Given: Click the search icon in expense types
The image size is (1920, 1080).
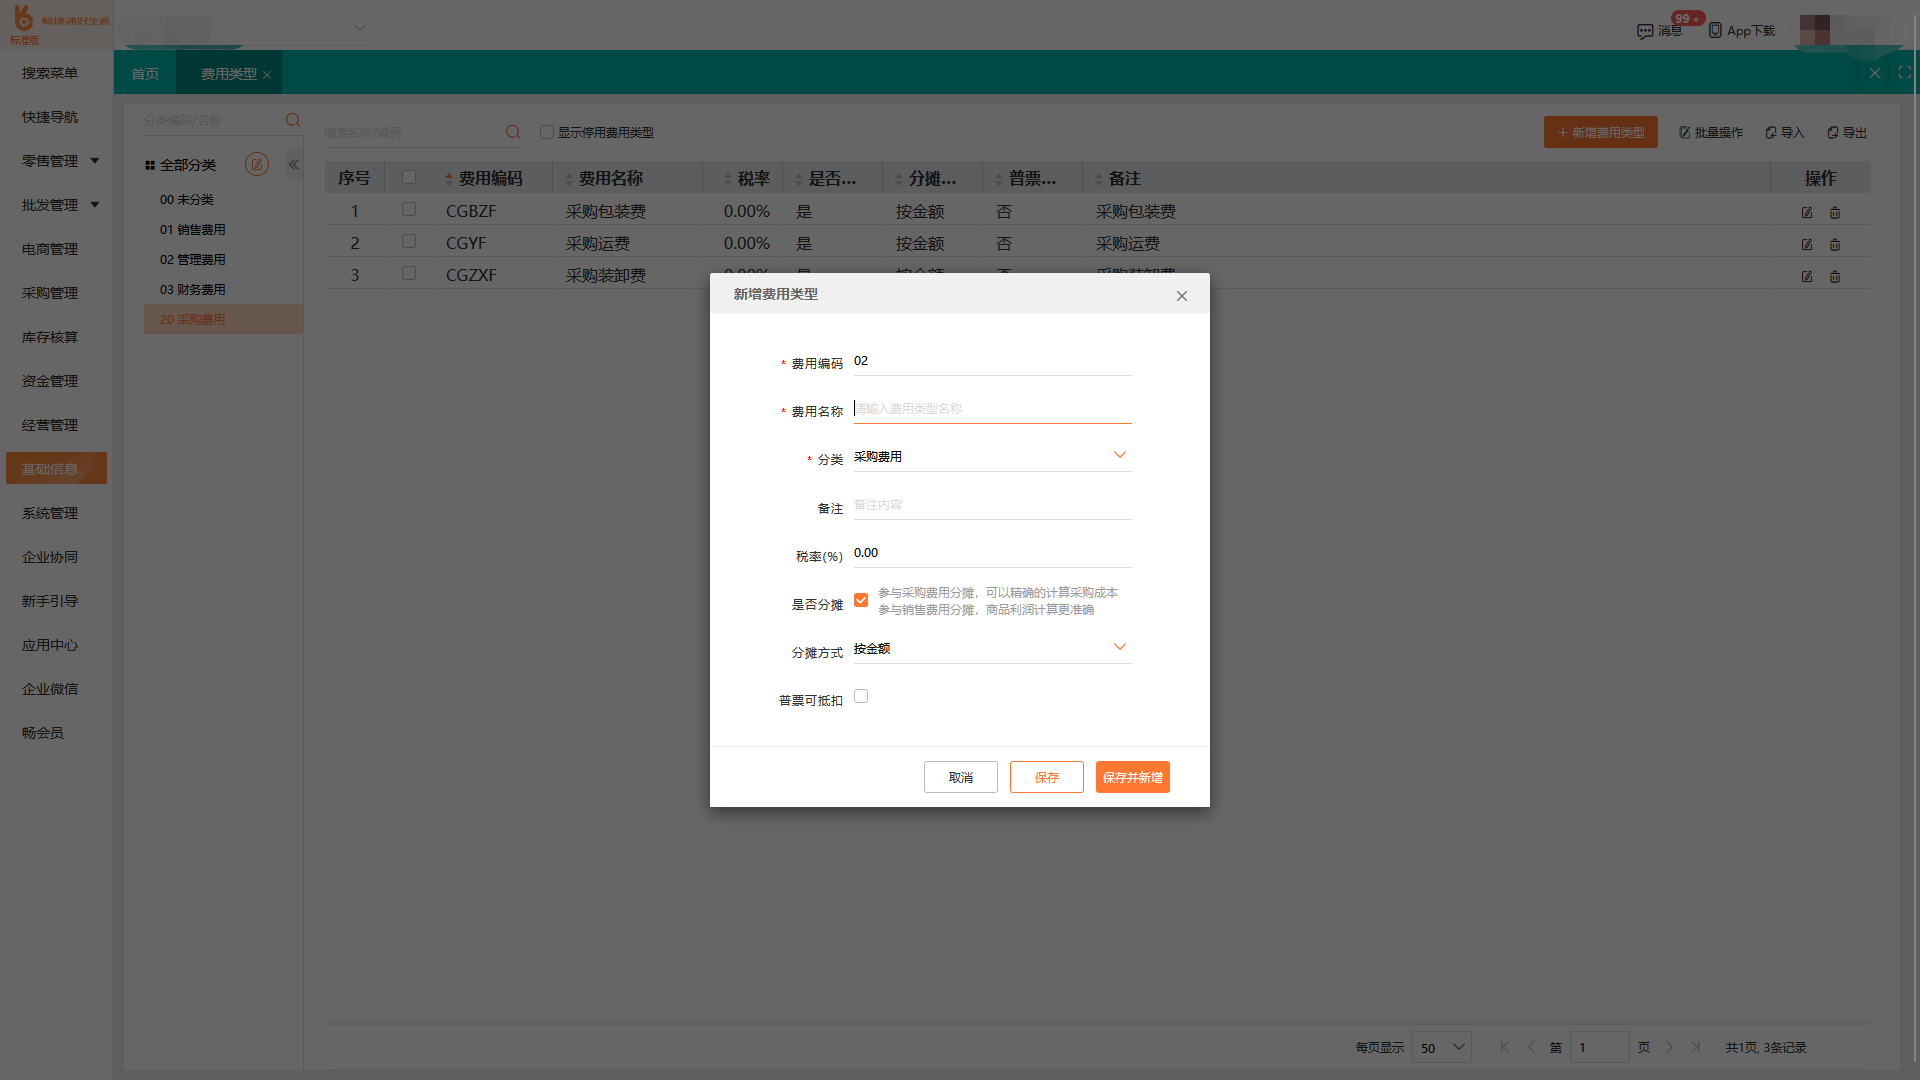Looking at the screenshot, I should tap(512, 131).
